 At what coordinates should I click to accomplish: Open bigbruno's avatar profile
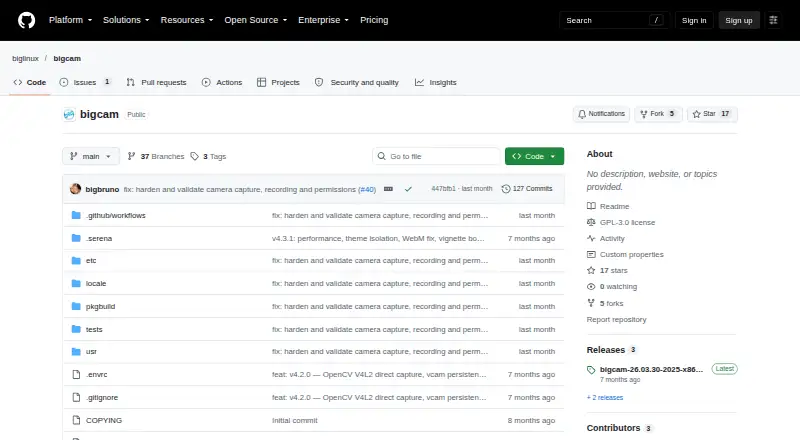76,189
